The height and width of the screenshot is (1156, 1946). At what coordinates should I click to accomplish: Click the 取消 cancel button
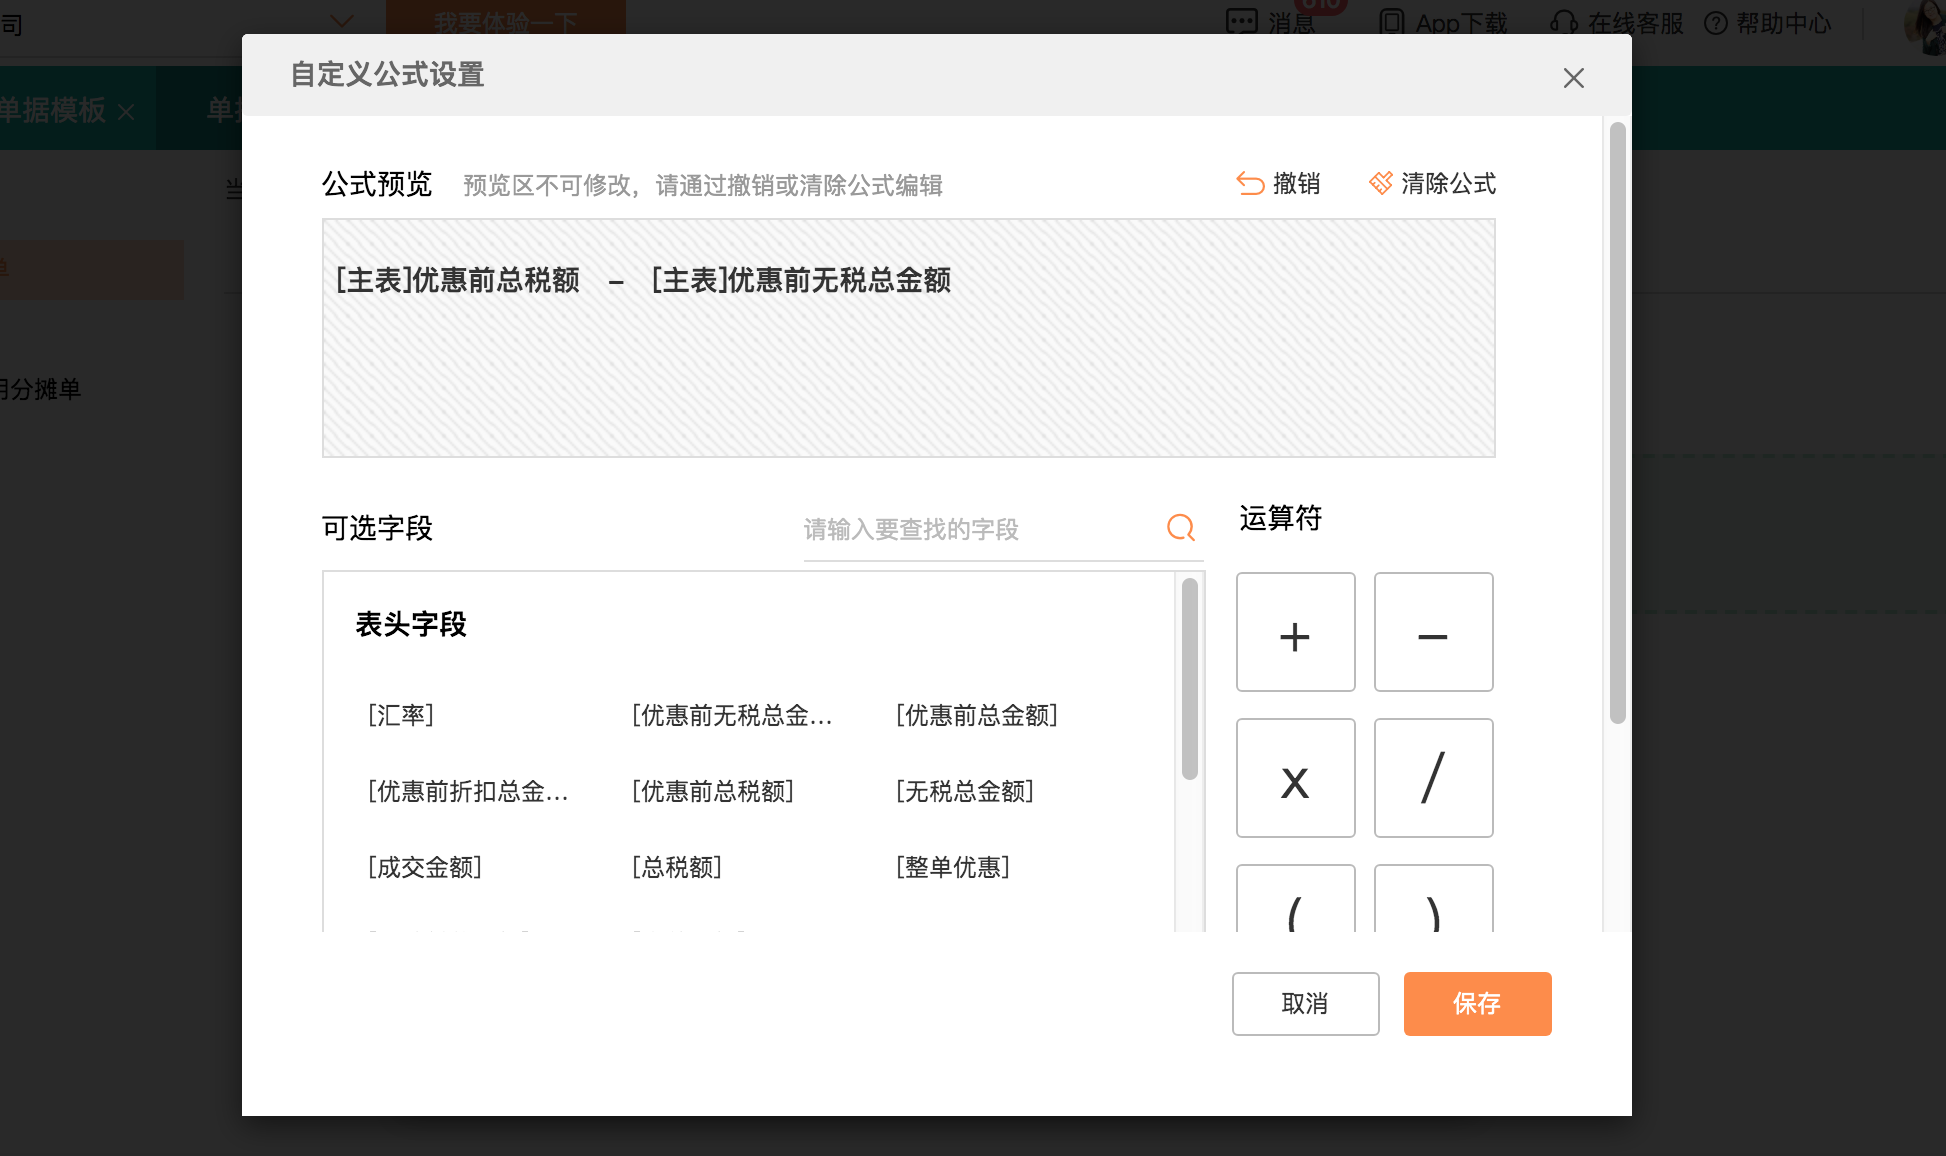[x=1305, y=1003]
